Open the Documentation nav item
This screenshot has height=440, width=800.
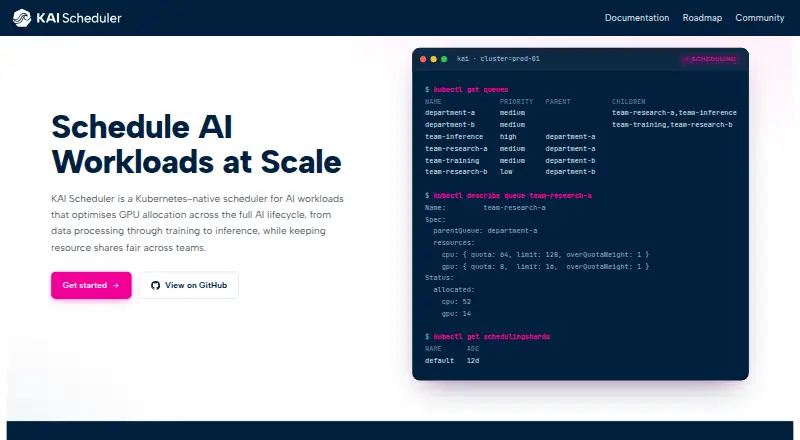tap(637, 18)
